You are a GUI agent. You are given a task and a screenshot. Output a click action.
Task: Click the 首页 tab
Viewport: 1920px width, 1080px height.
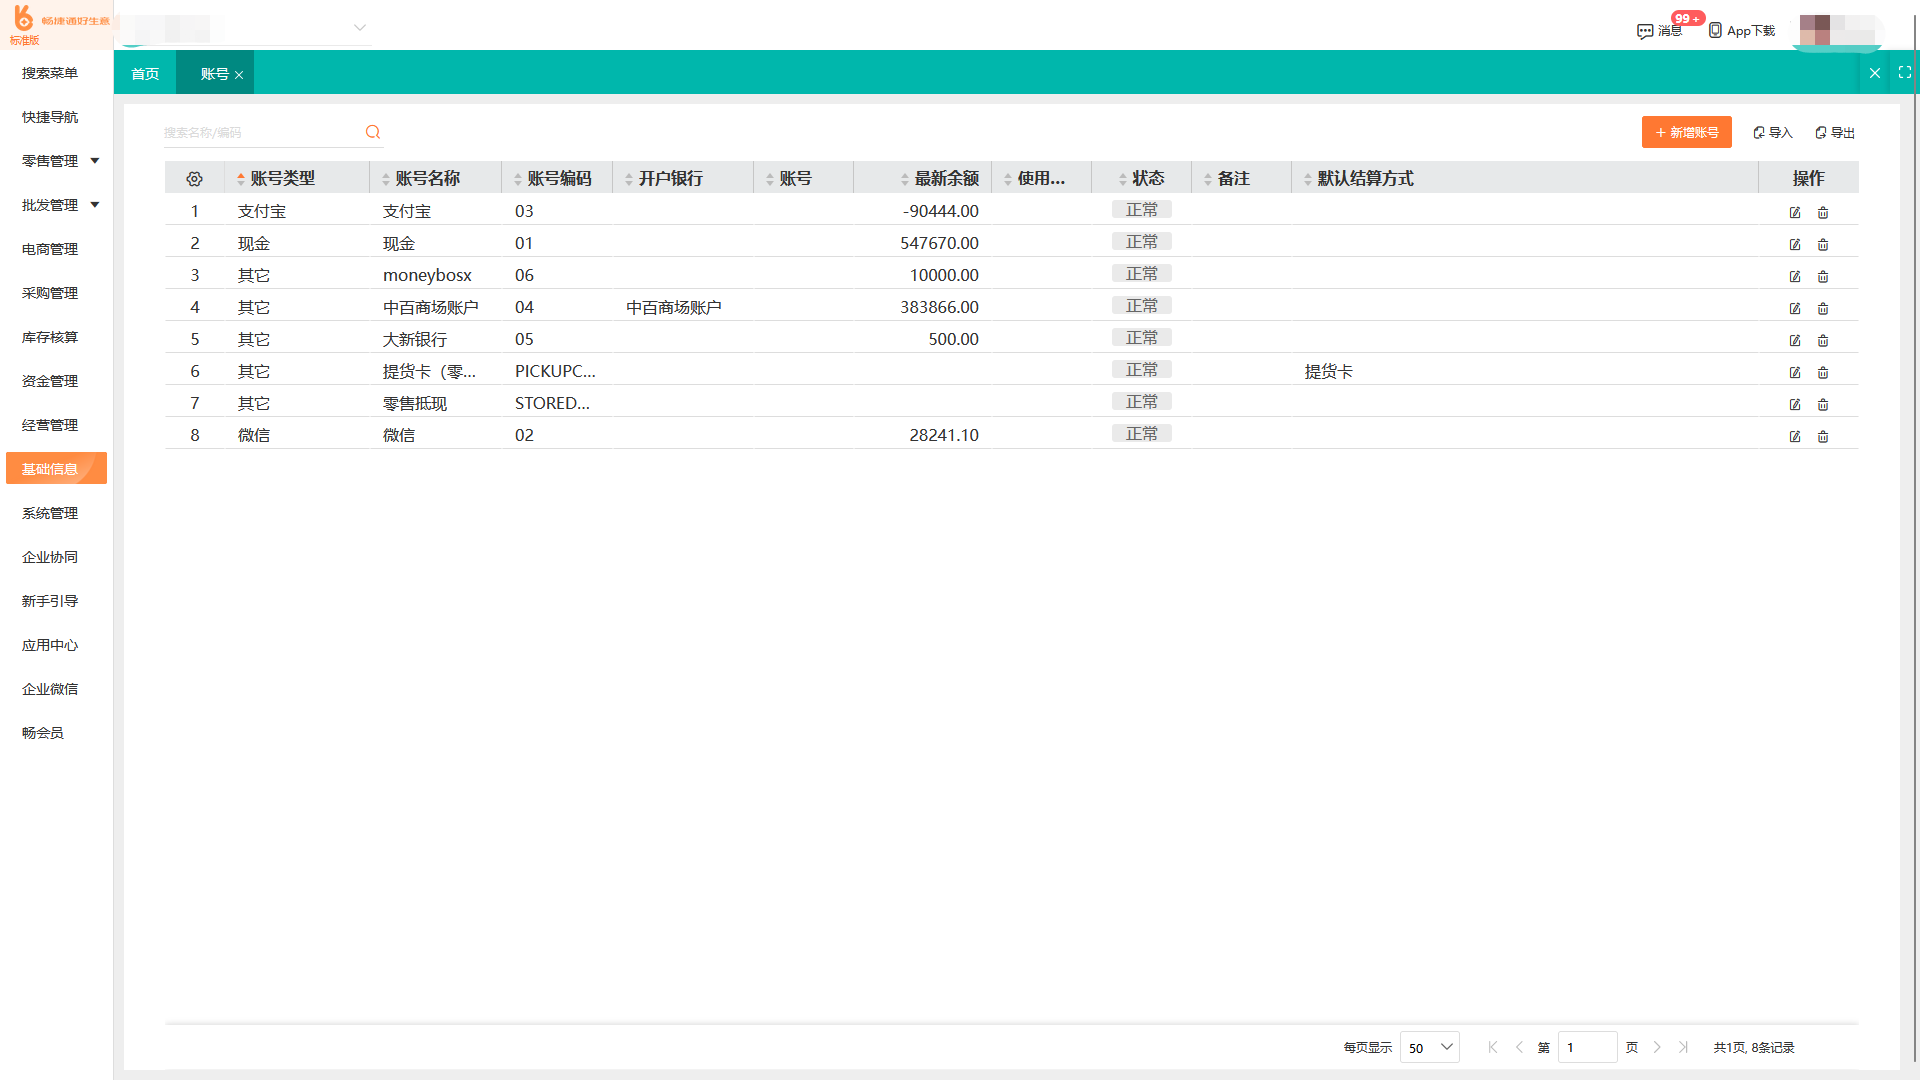pyautogui.click(x=145, y=73)
